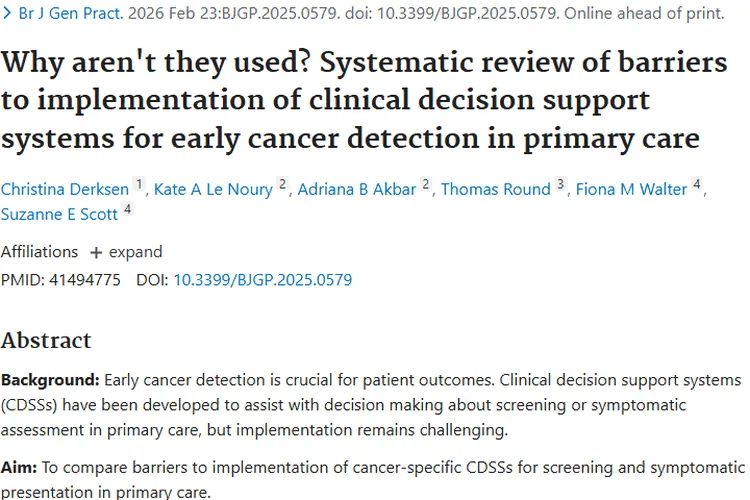Image resolution: width=750 pixels, height=500 pixels.
Task: Open author Christina Derksen's link
Action: pyautogui.click(x=65, y=189)
